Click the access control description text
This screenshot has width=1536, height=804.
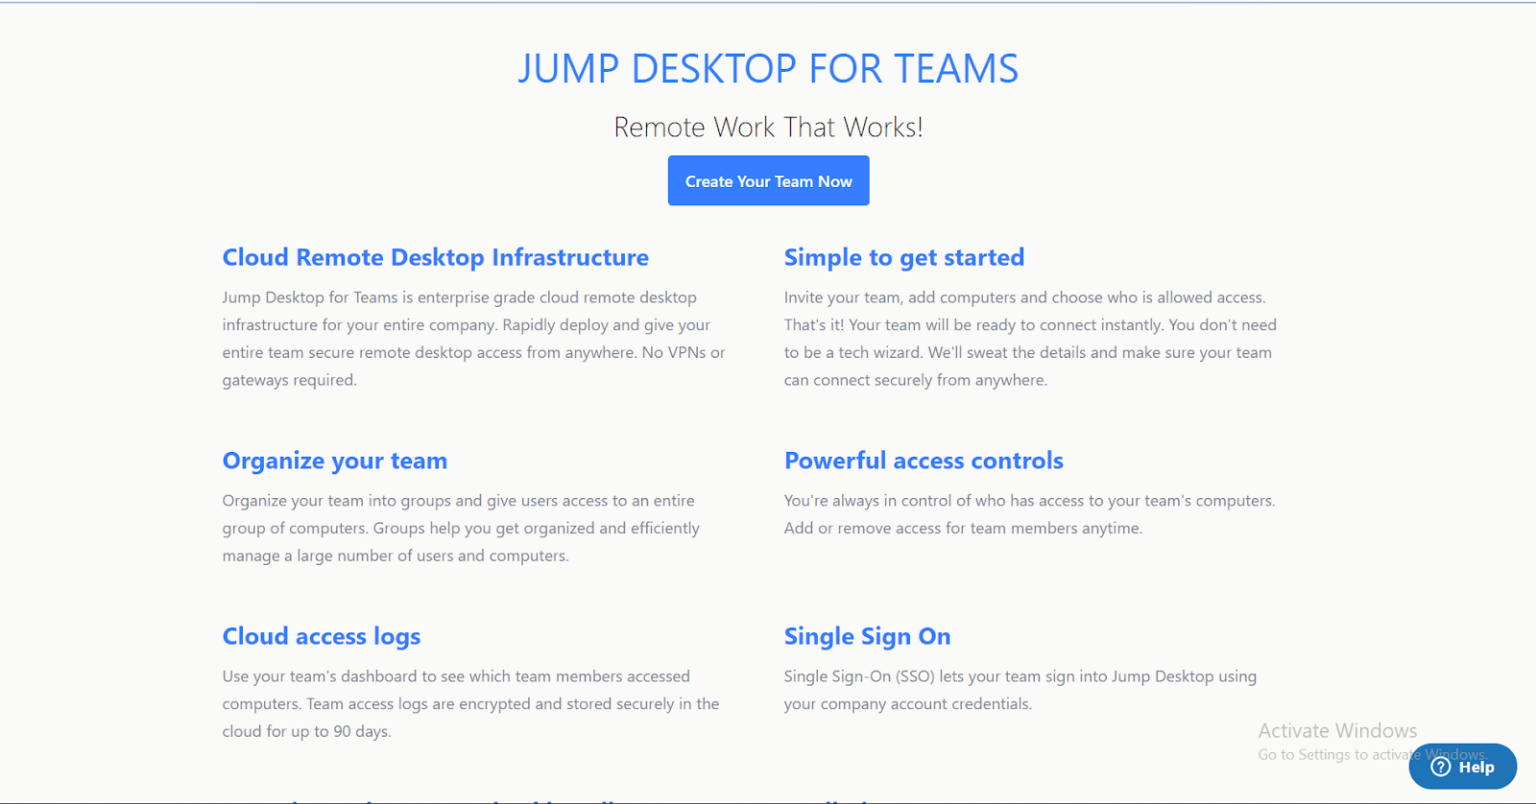(x=1029, y=514)
